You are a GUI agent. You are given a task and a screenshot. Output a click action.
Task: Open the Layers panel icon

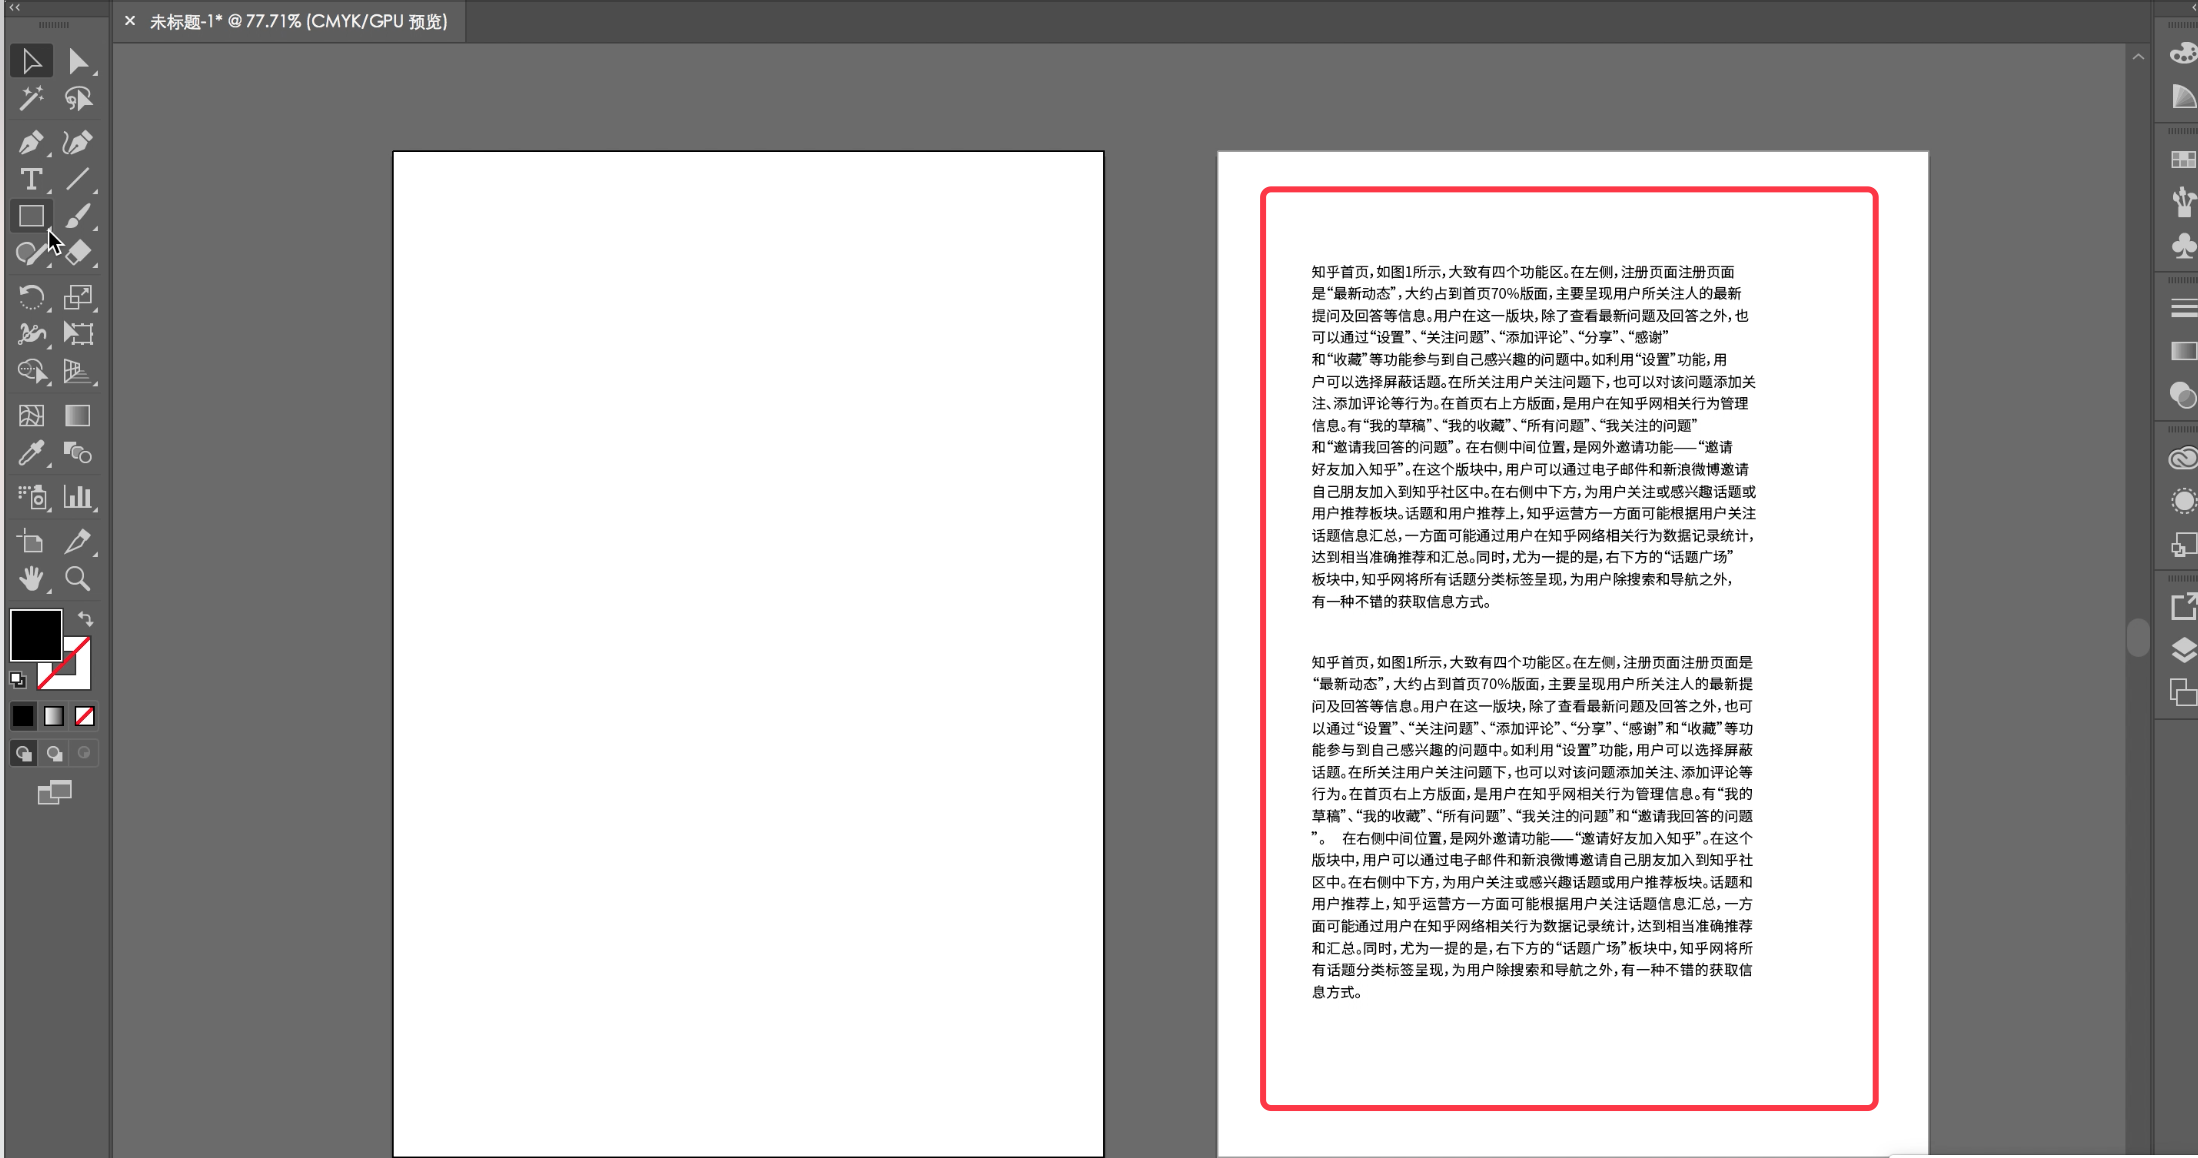pos(2183,650)
